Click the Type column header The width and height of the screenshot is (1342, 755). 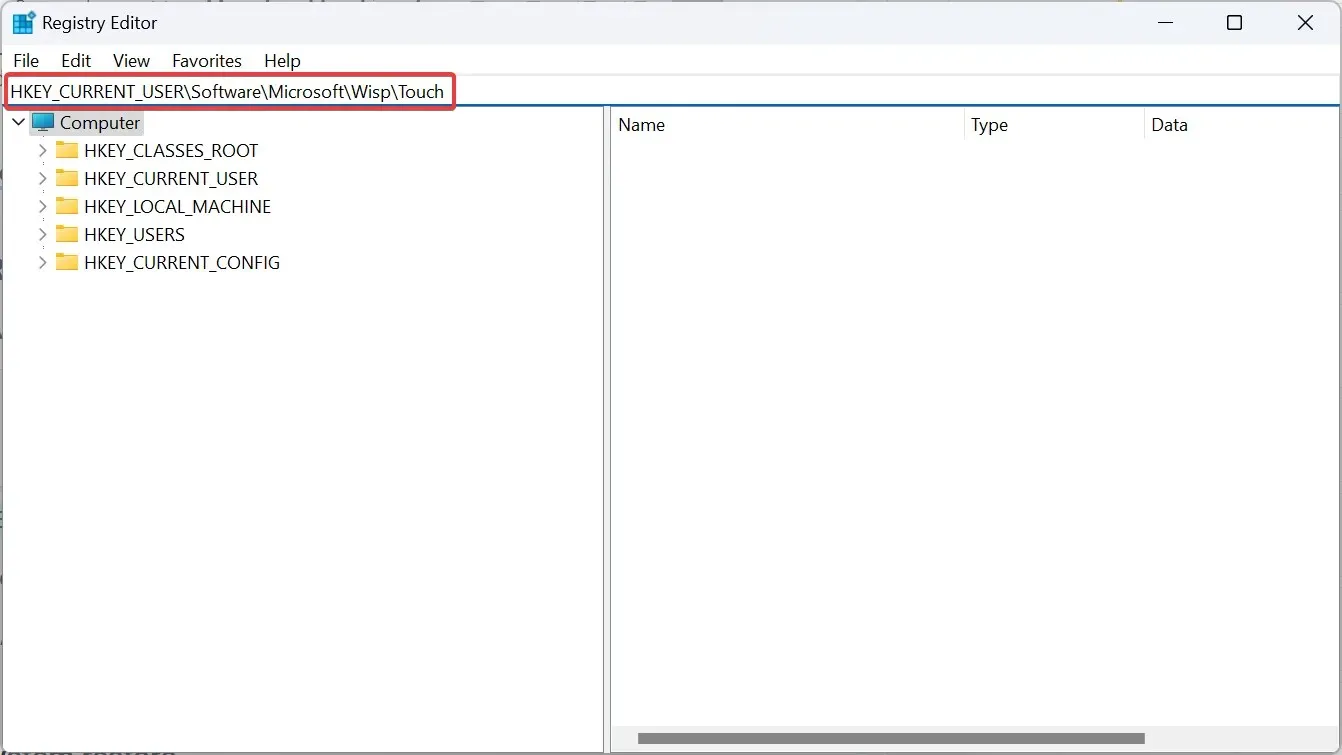pos(1054,125)
